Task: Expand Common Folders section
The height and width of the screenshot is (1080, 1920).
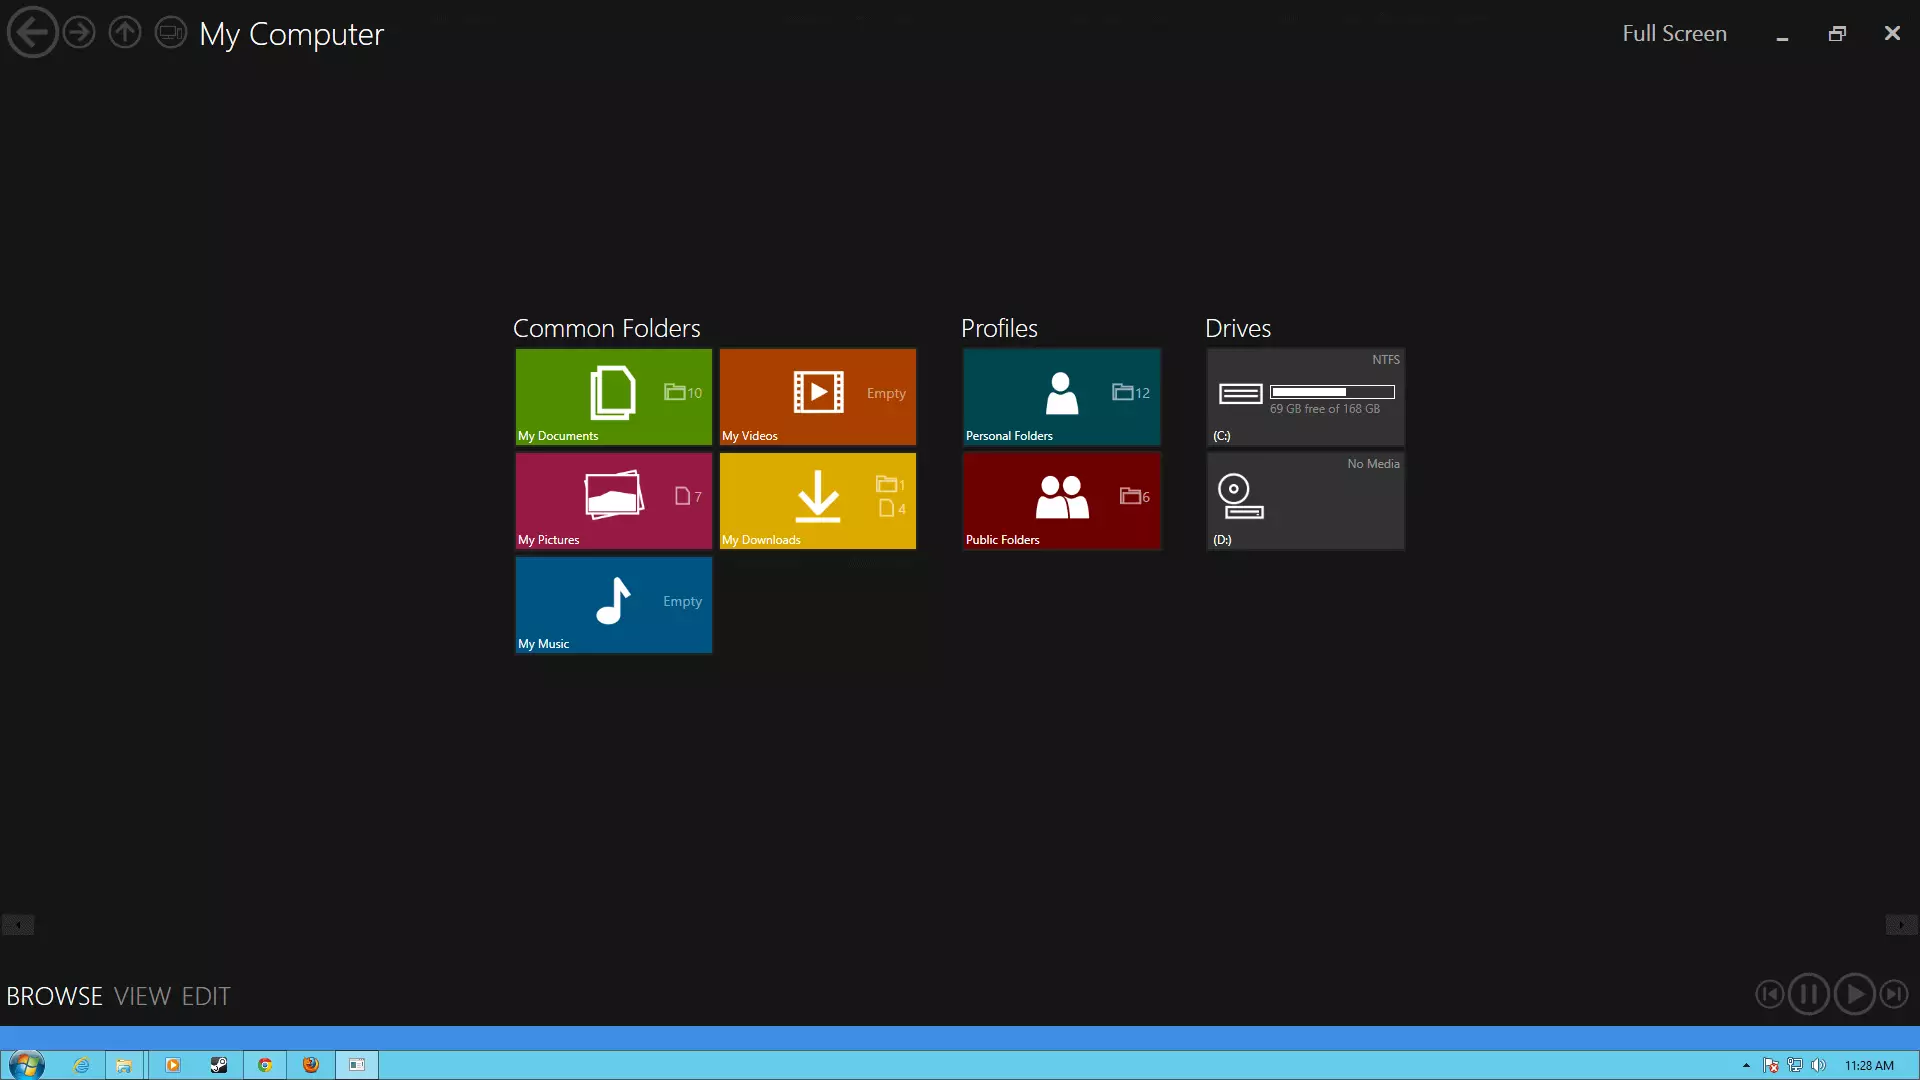Action: pos(605,326)
